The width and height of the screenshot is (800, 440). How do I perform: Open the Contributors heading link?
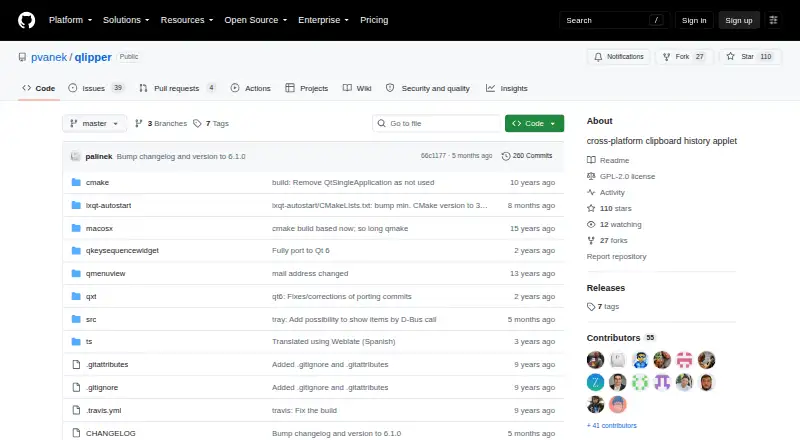click(621, 338)
